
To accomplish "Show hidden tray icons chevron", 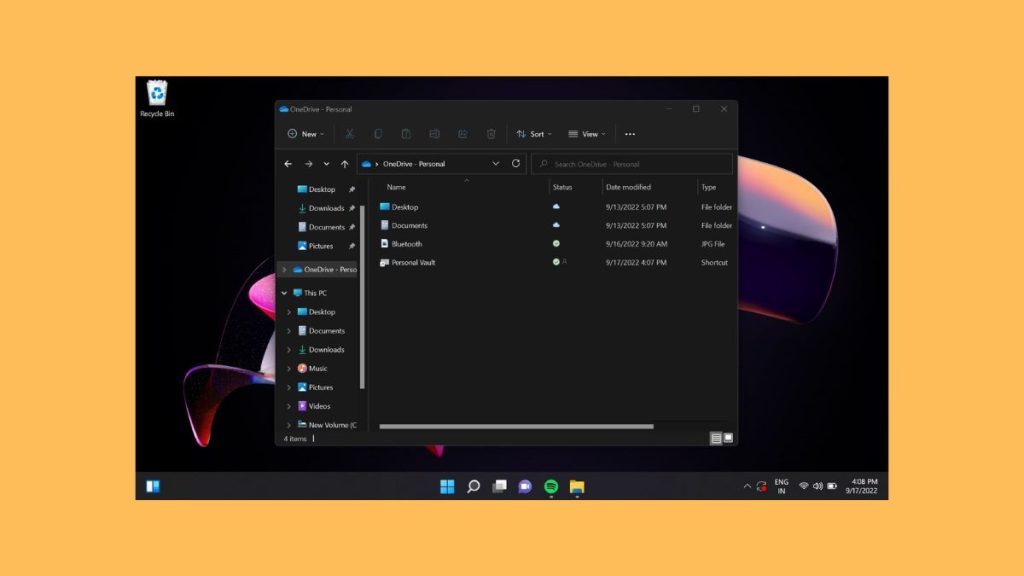I will [747, 487].
